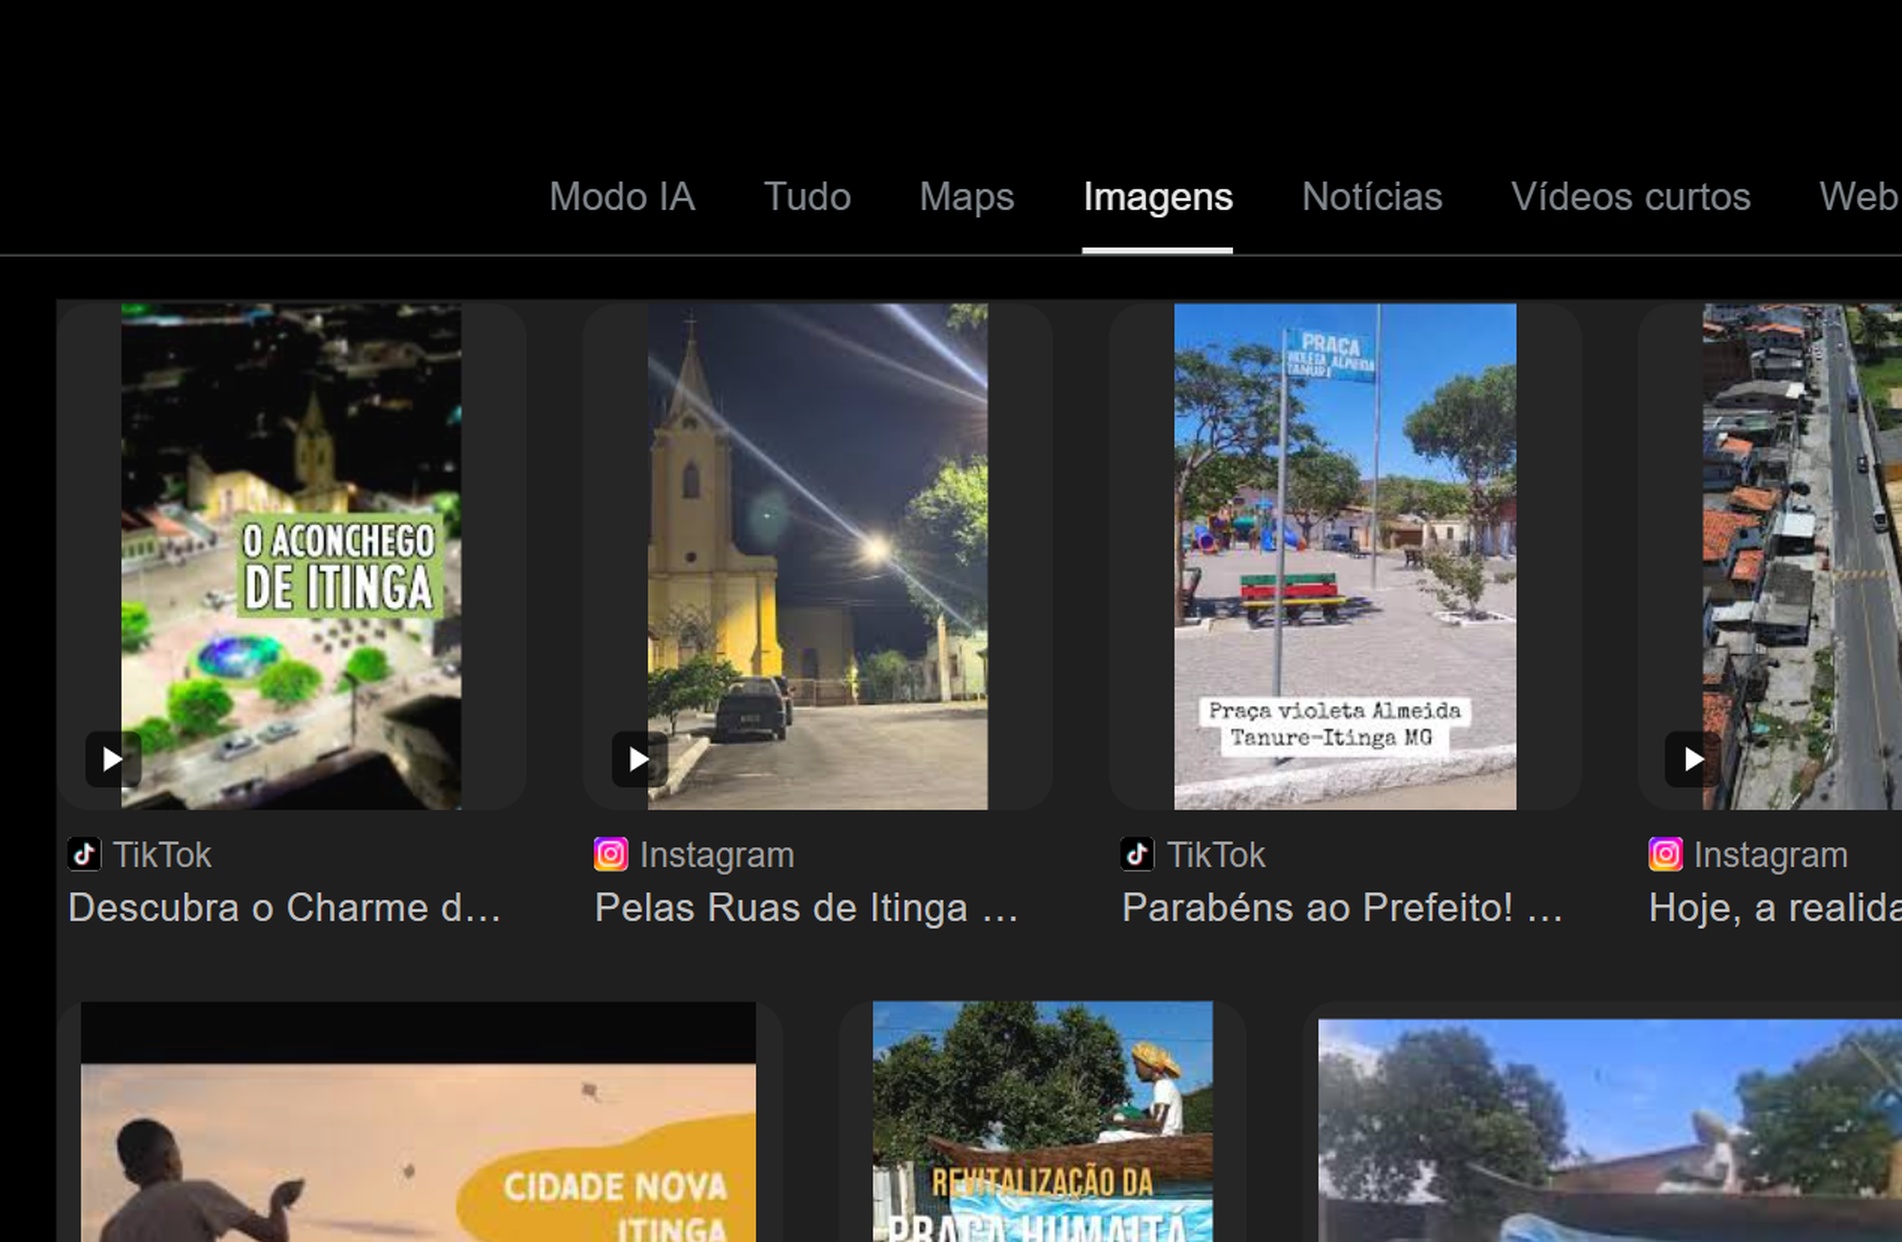1902x1242 pixels.
Task: Click Instagram icon above Hoje, a realidade result
Action: pos(1665,854)
